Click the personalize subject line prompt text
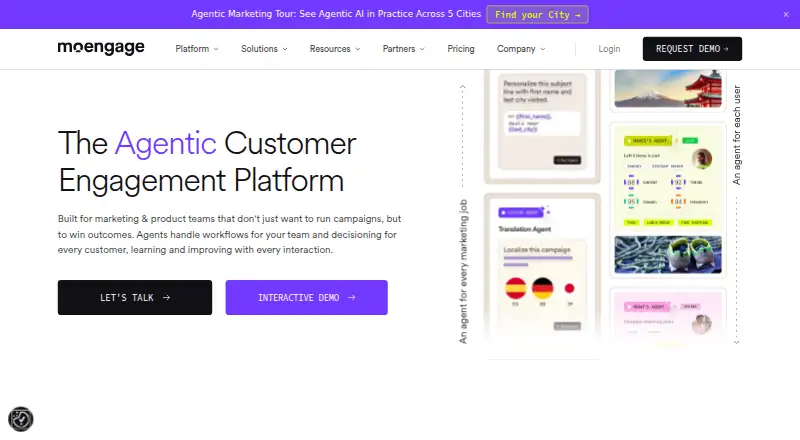The height and width of the screenshot is (440, 800). click(x=537, y=91)
